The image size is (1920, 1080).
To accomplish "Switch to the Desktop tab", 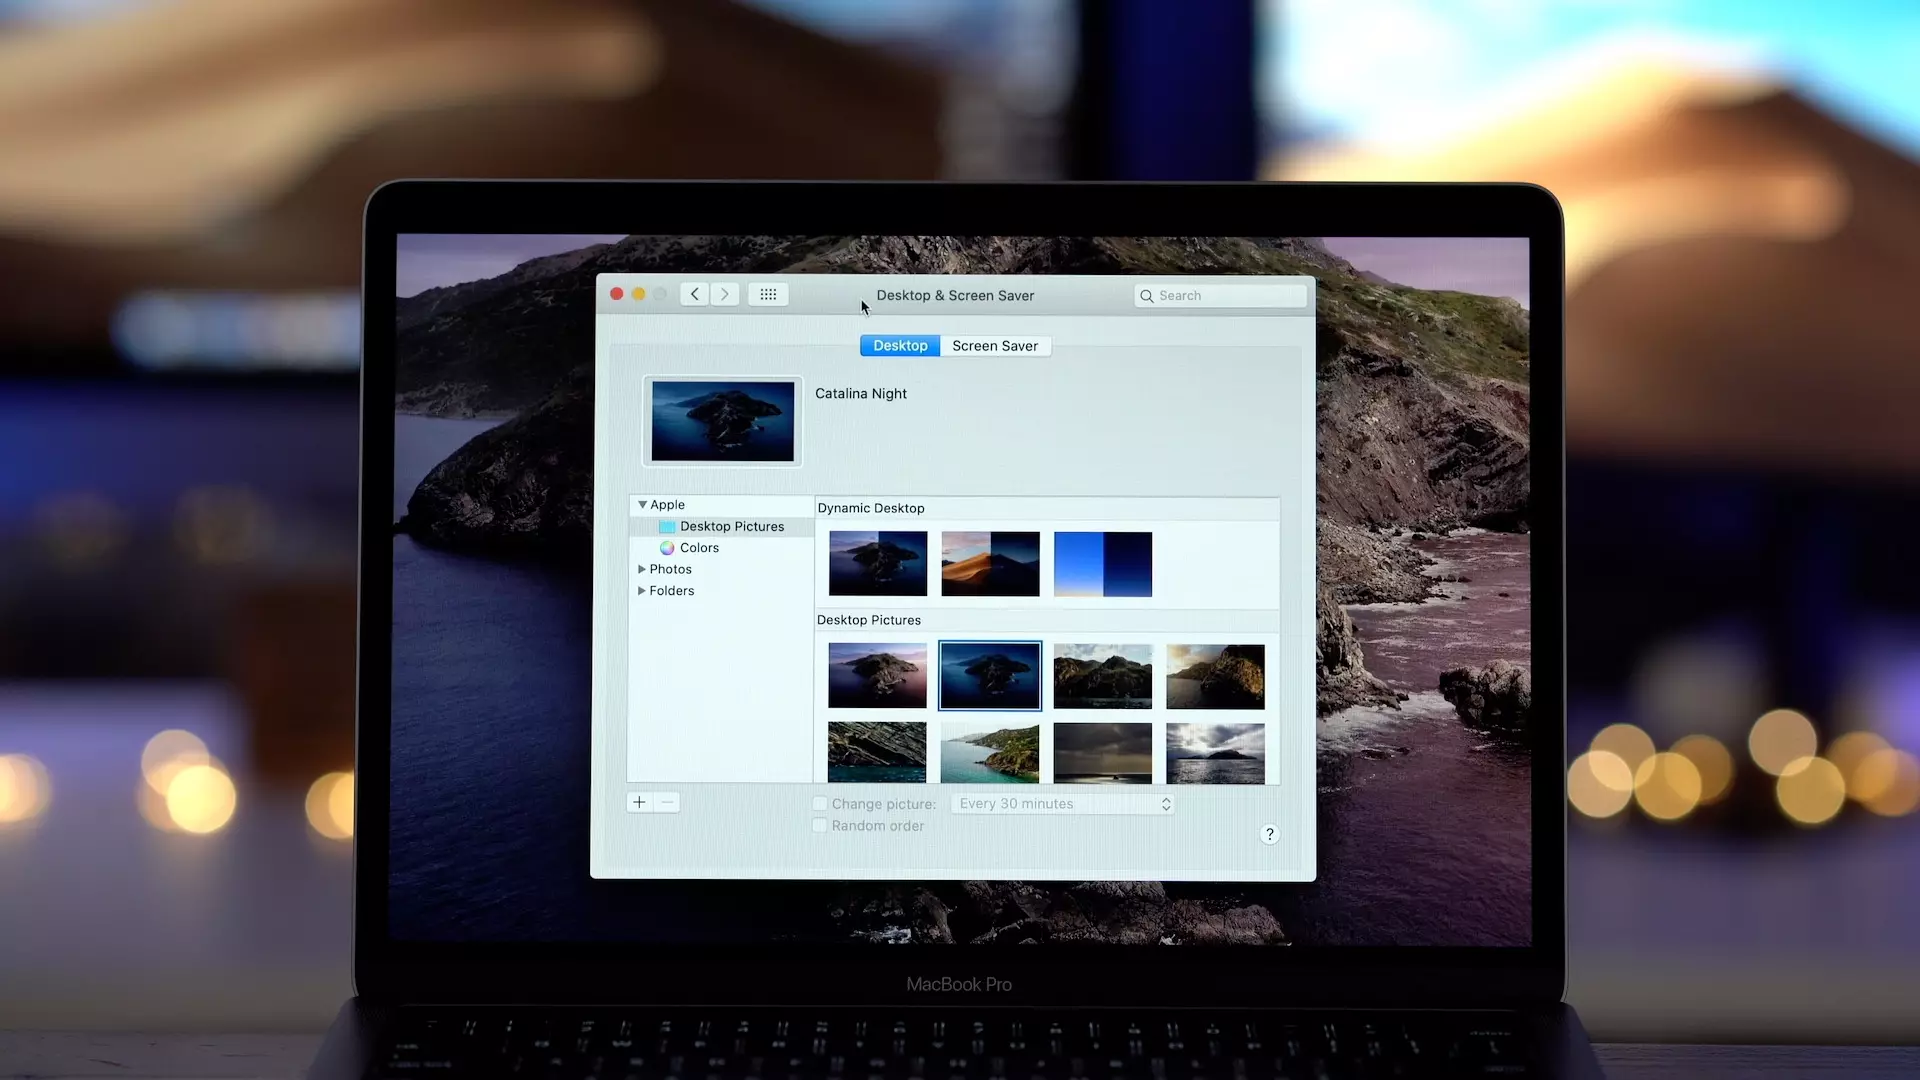I will (x=901, y=345).
